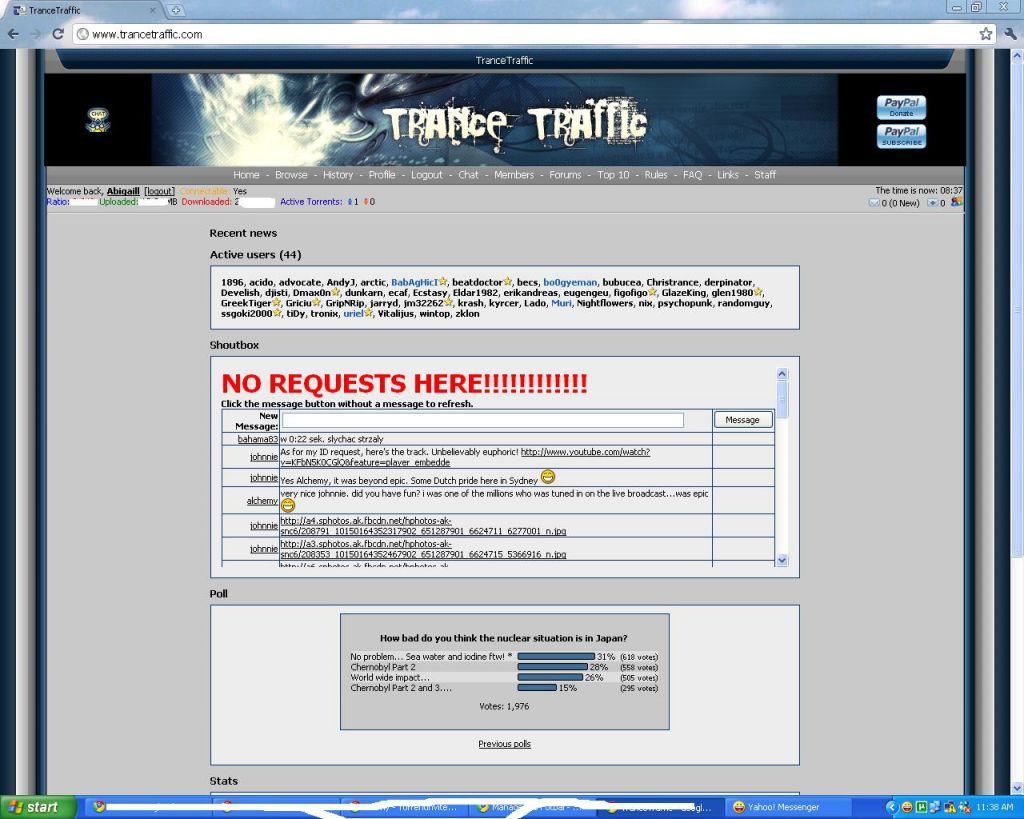The height and width of the screenshot is (819, 1024).
Task: Click the PayPal Subscribe button
Action: (901, 136)
